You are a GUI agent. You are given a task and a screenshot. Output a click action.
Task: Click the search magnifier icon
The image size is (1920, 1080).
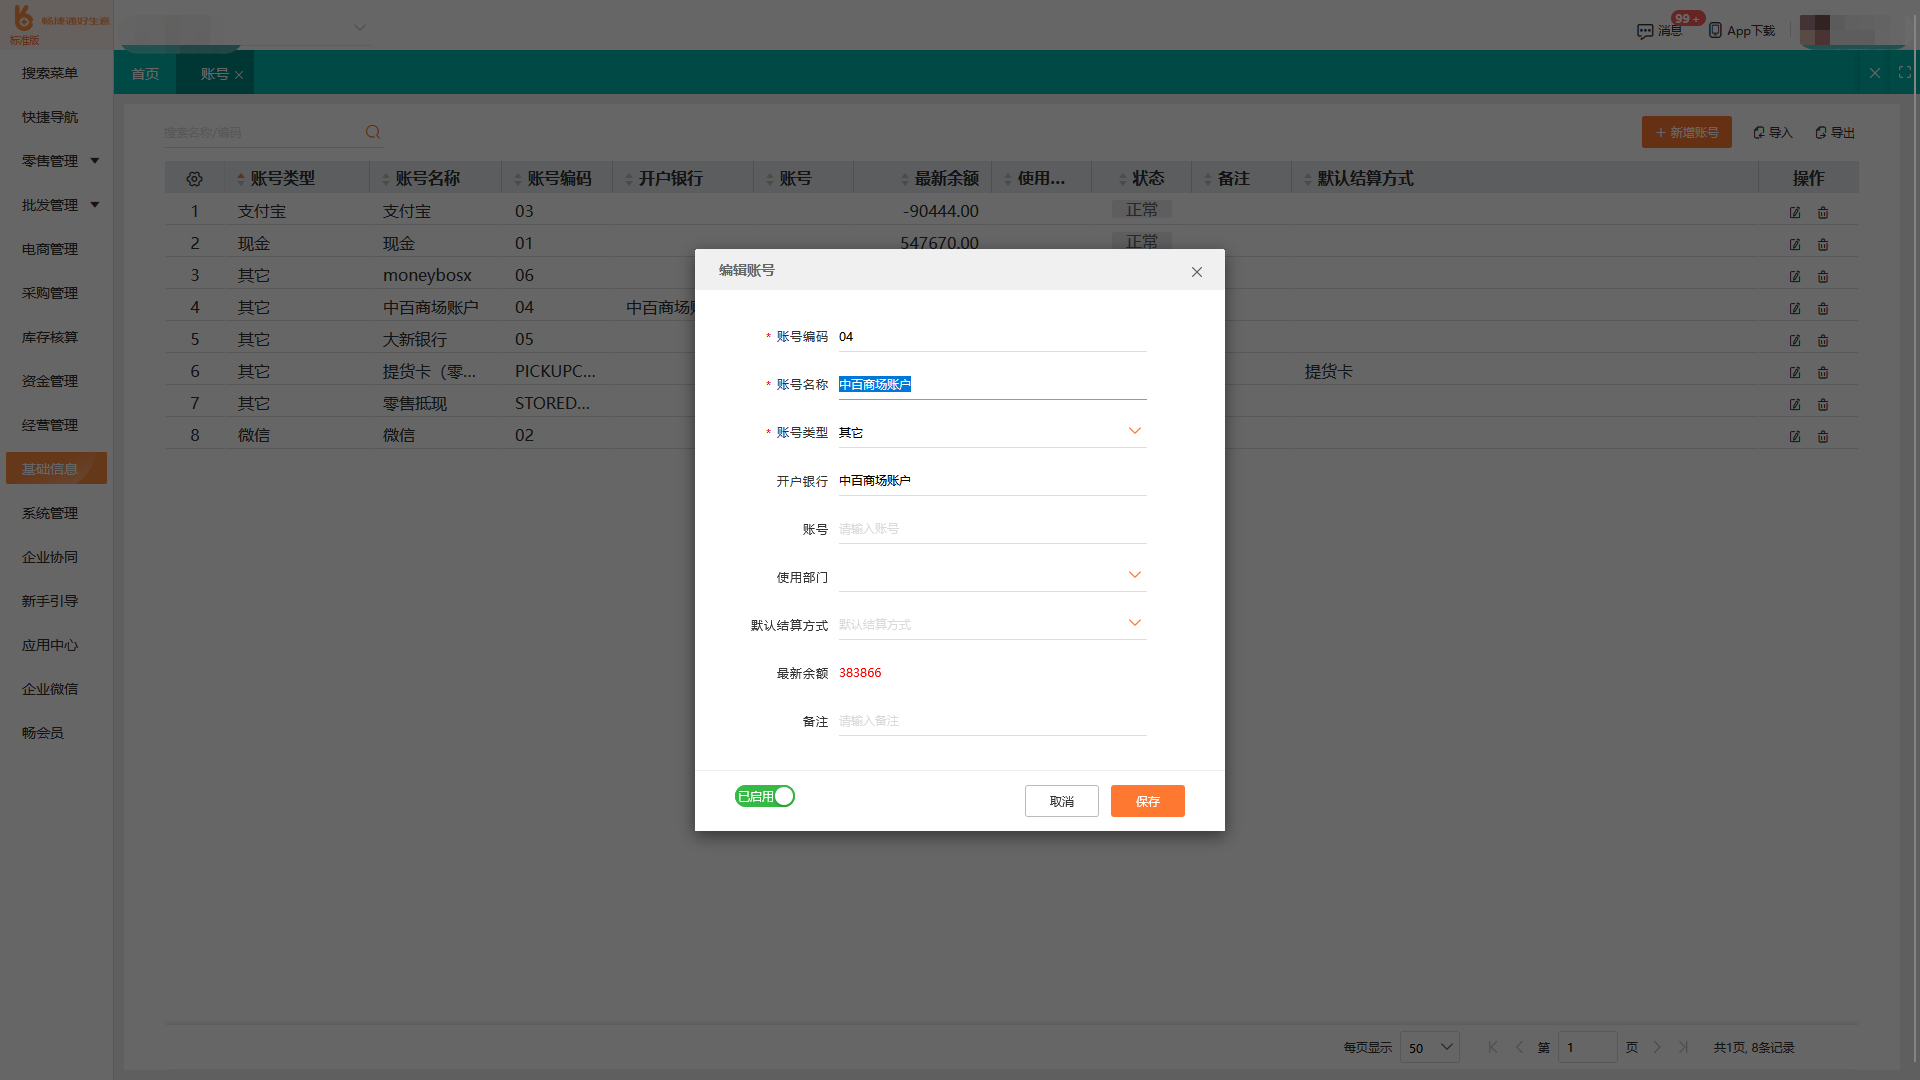point(373,132)
